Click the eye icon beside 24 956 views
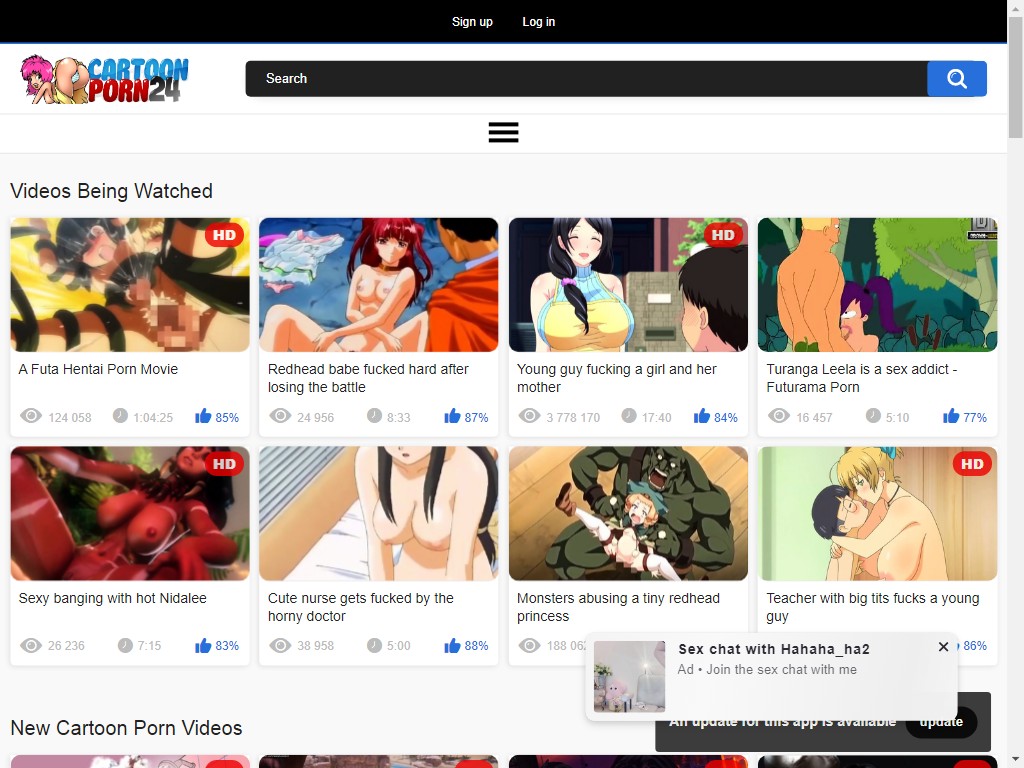 tap(280, 416)
